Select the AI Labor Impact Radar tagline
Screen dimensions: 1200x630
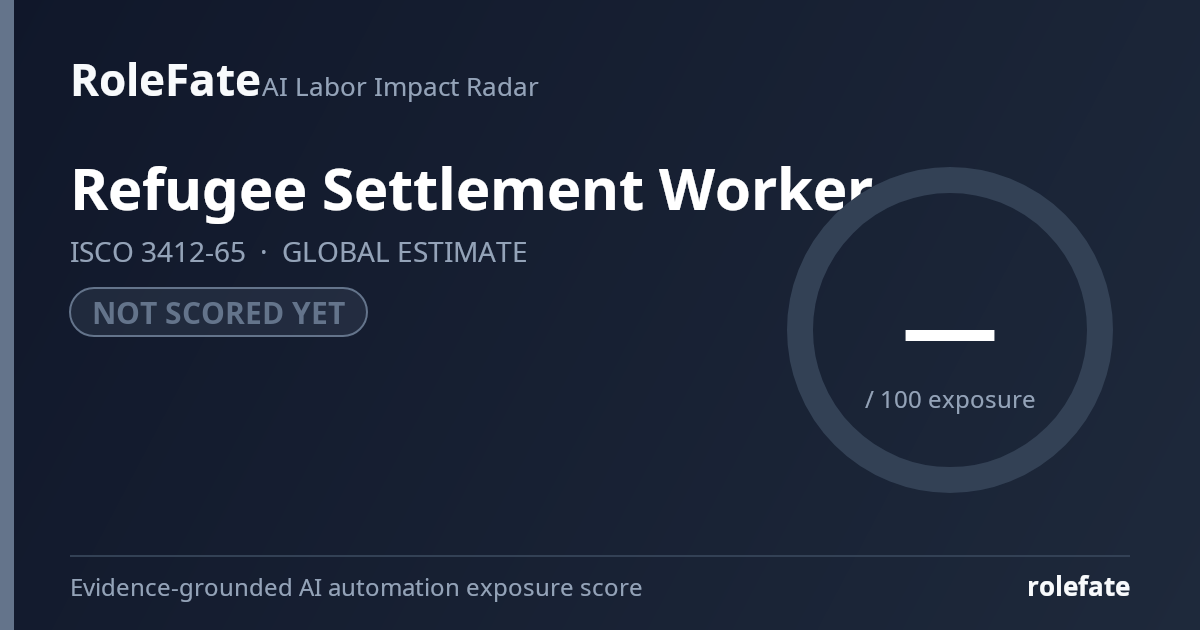click(400, 87)
